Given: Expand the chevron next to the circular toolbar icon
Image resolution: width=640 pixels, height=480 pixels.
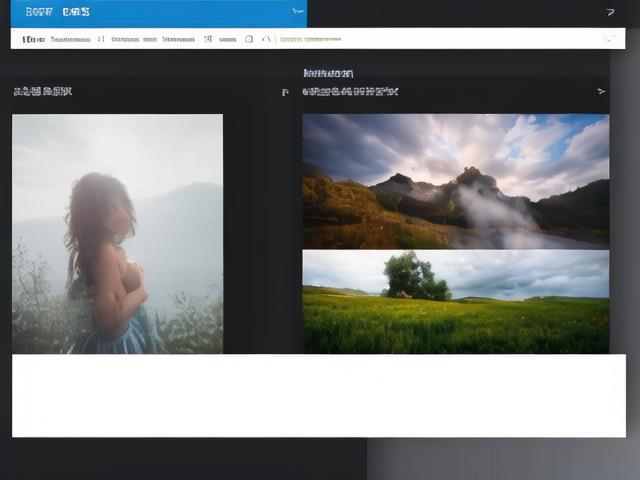Looking at the screenshot, I should (265, 39).
